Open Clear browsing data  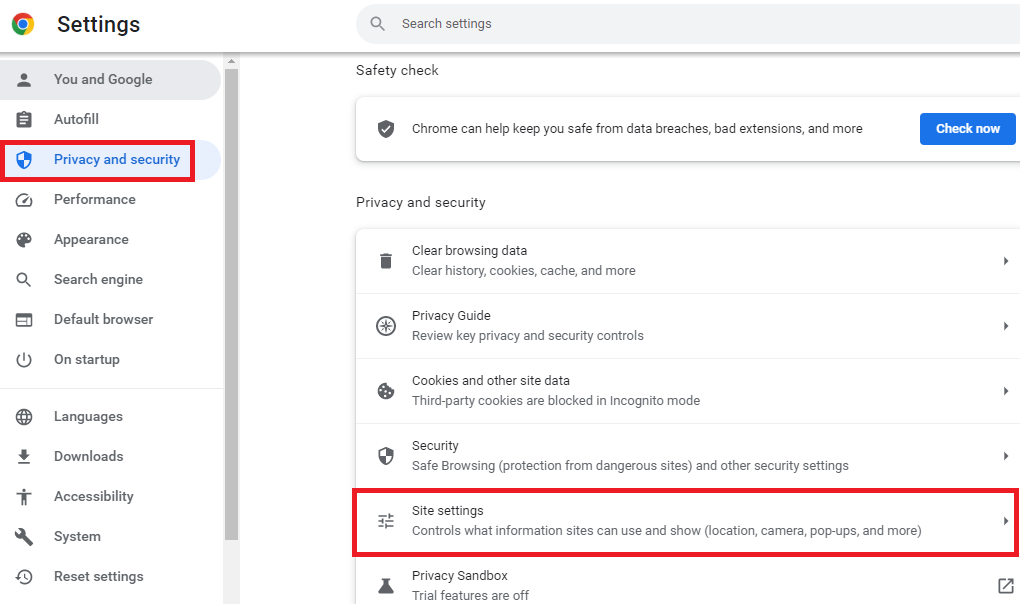688,261
